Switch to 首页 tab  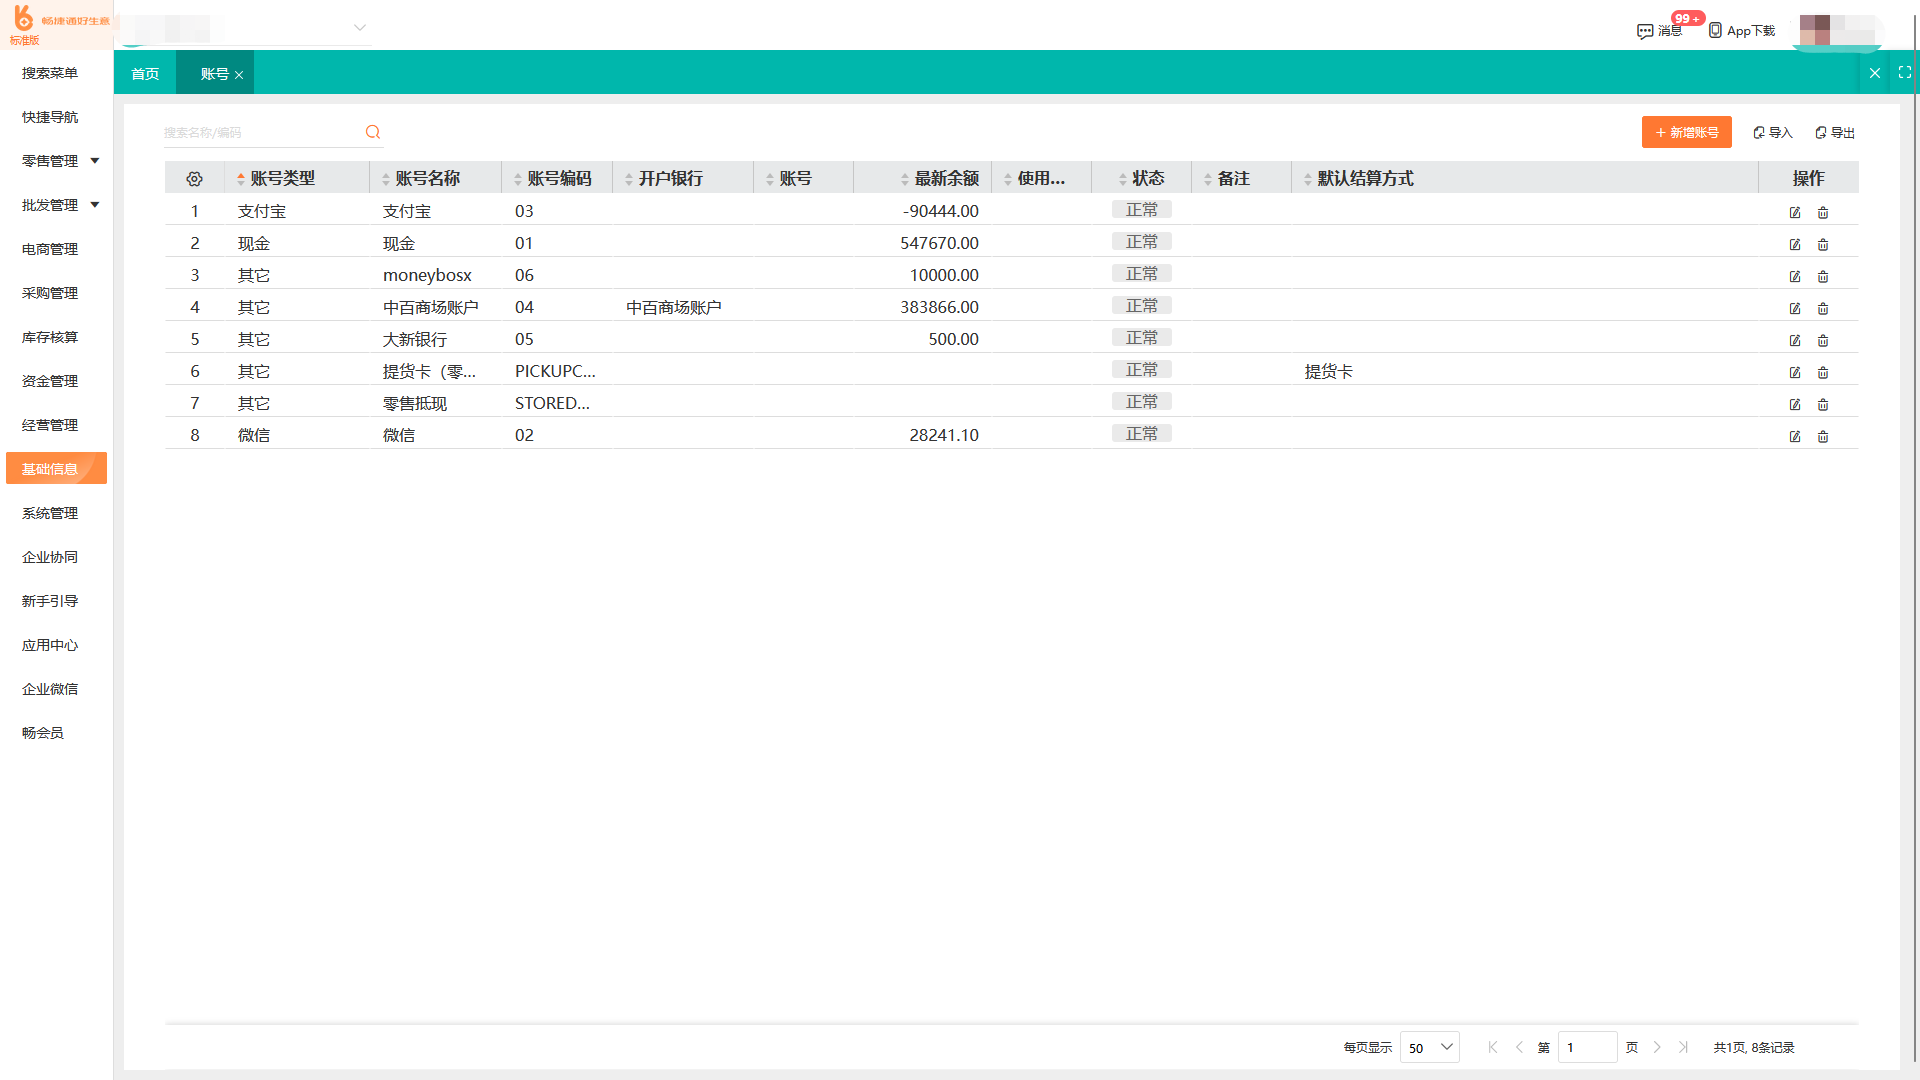pos(145,73)
